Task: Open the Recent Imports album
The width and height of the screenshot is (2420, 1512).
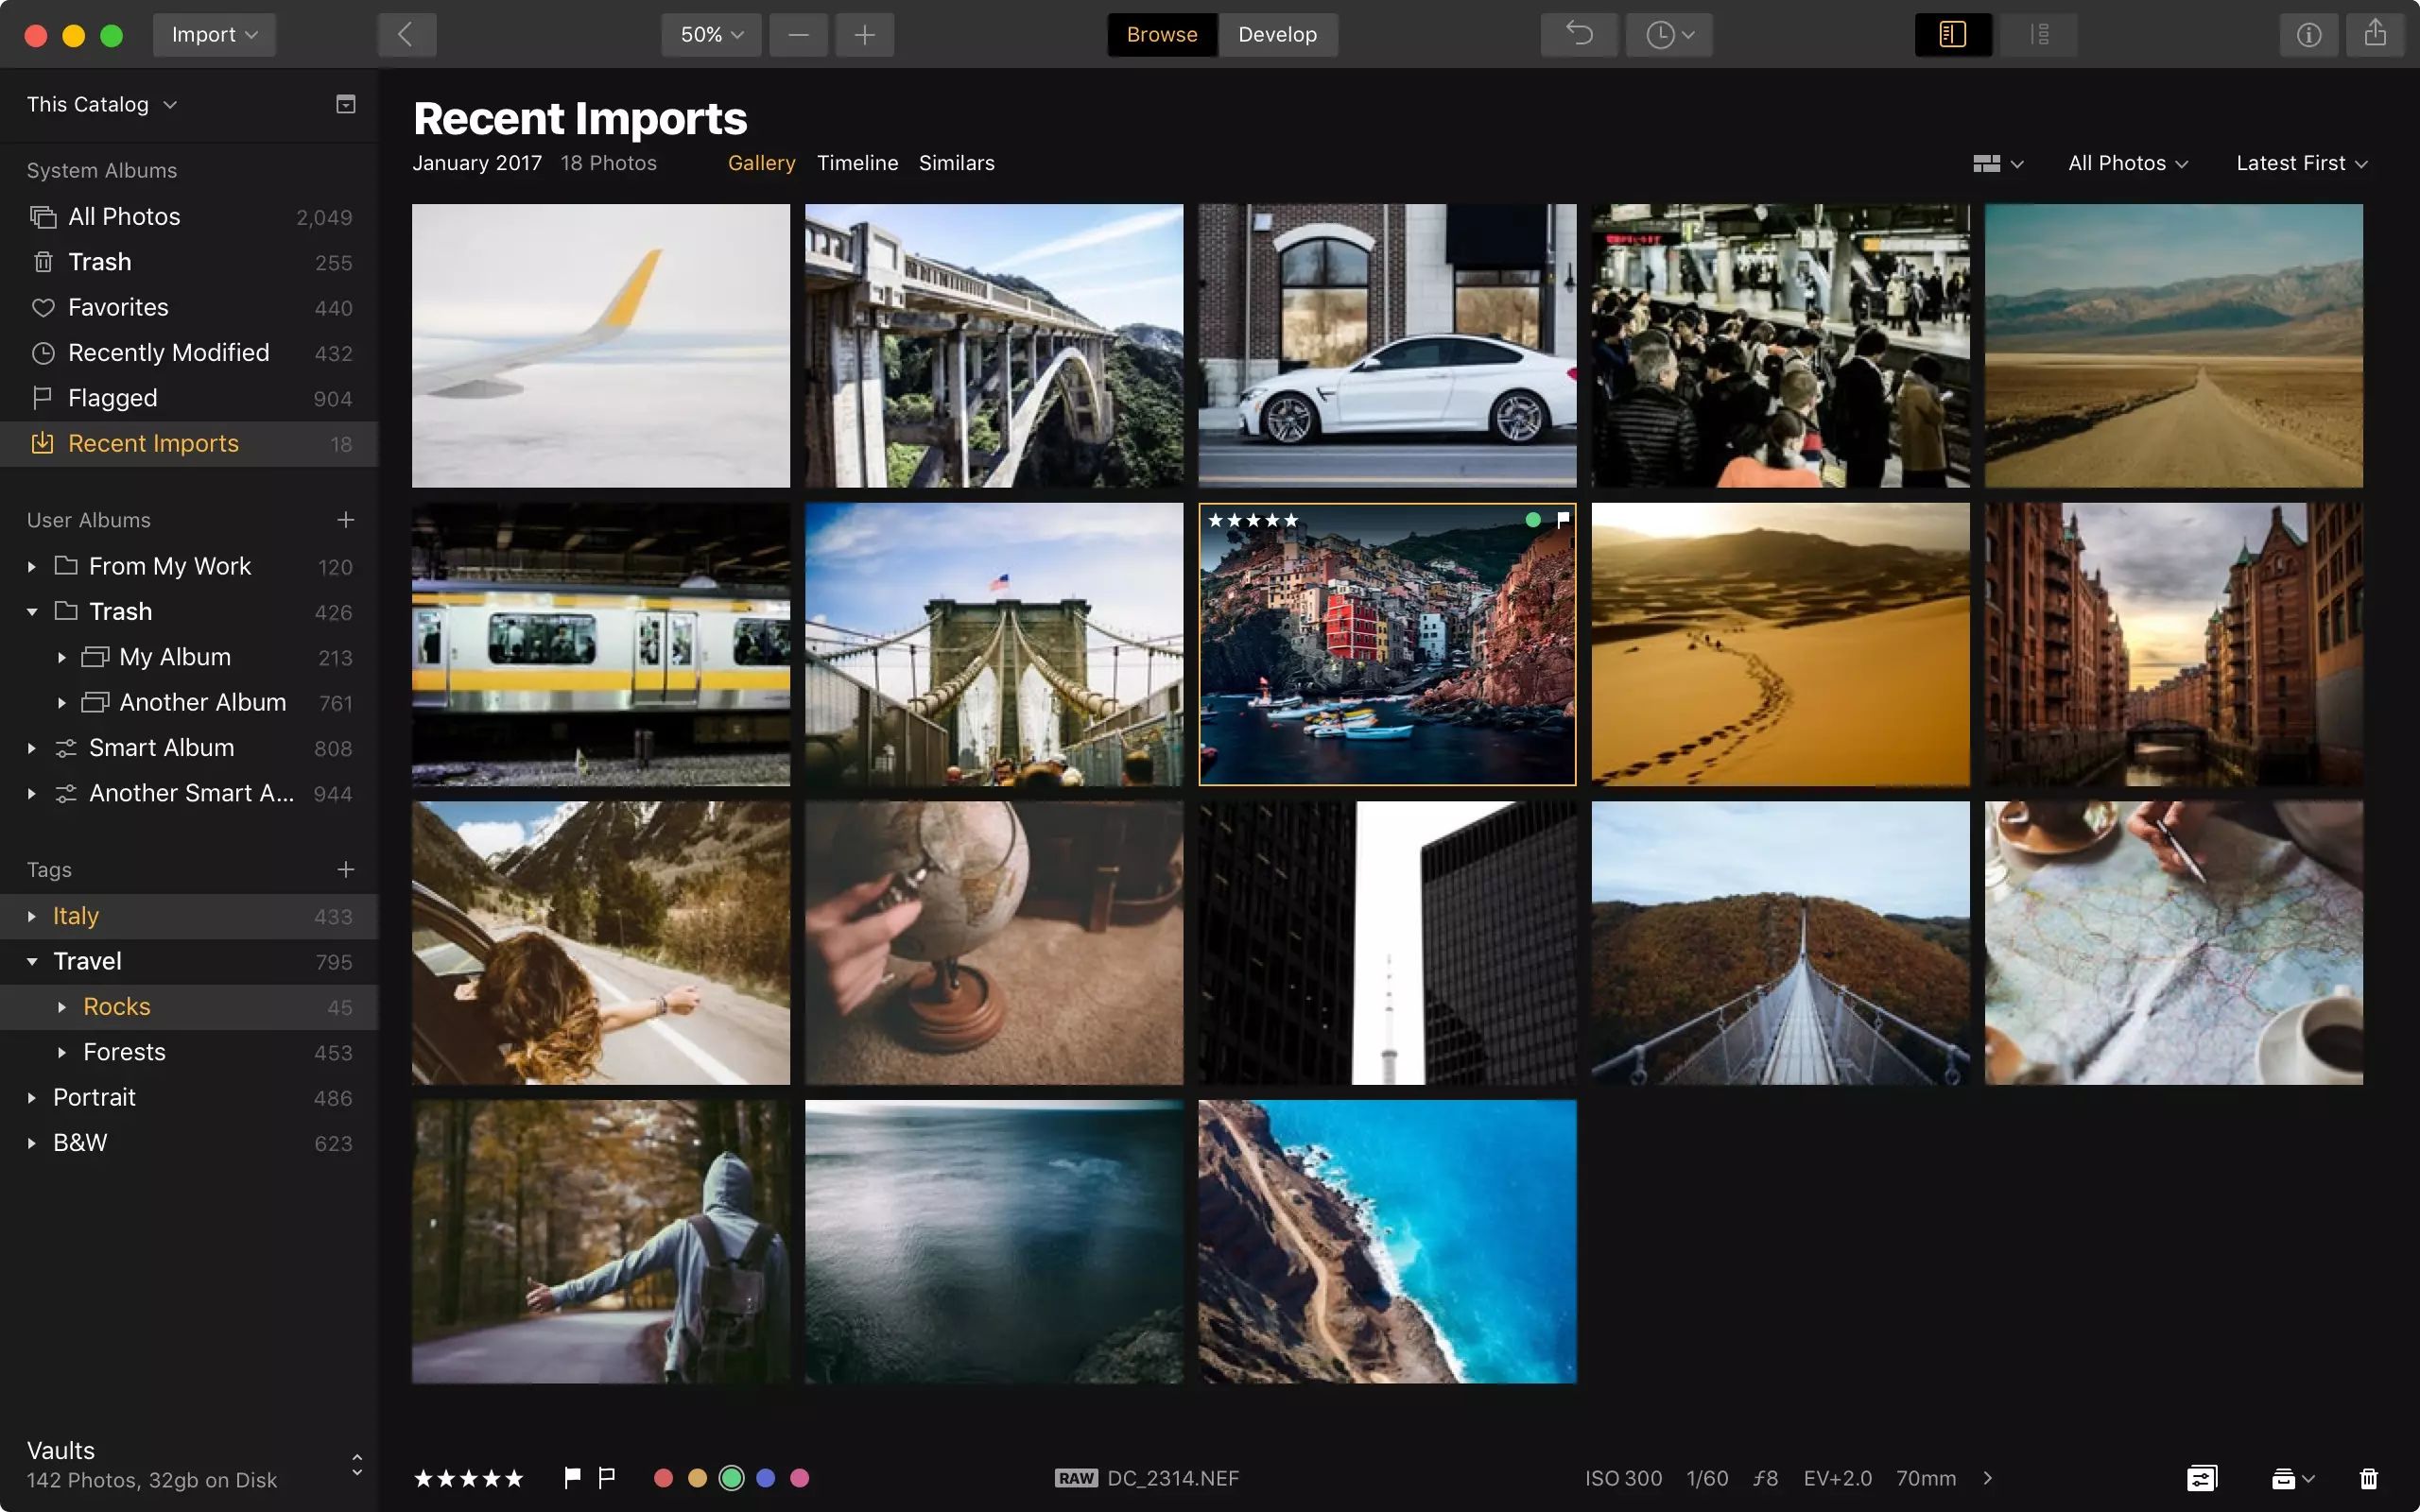Action: 153,442
